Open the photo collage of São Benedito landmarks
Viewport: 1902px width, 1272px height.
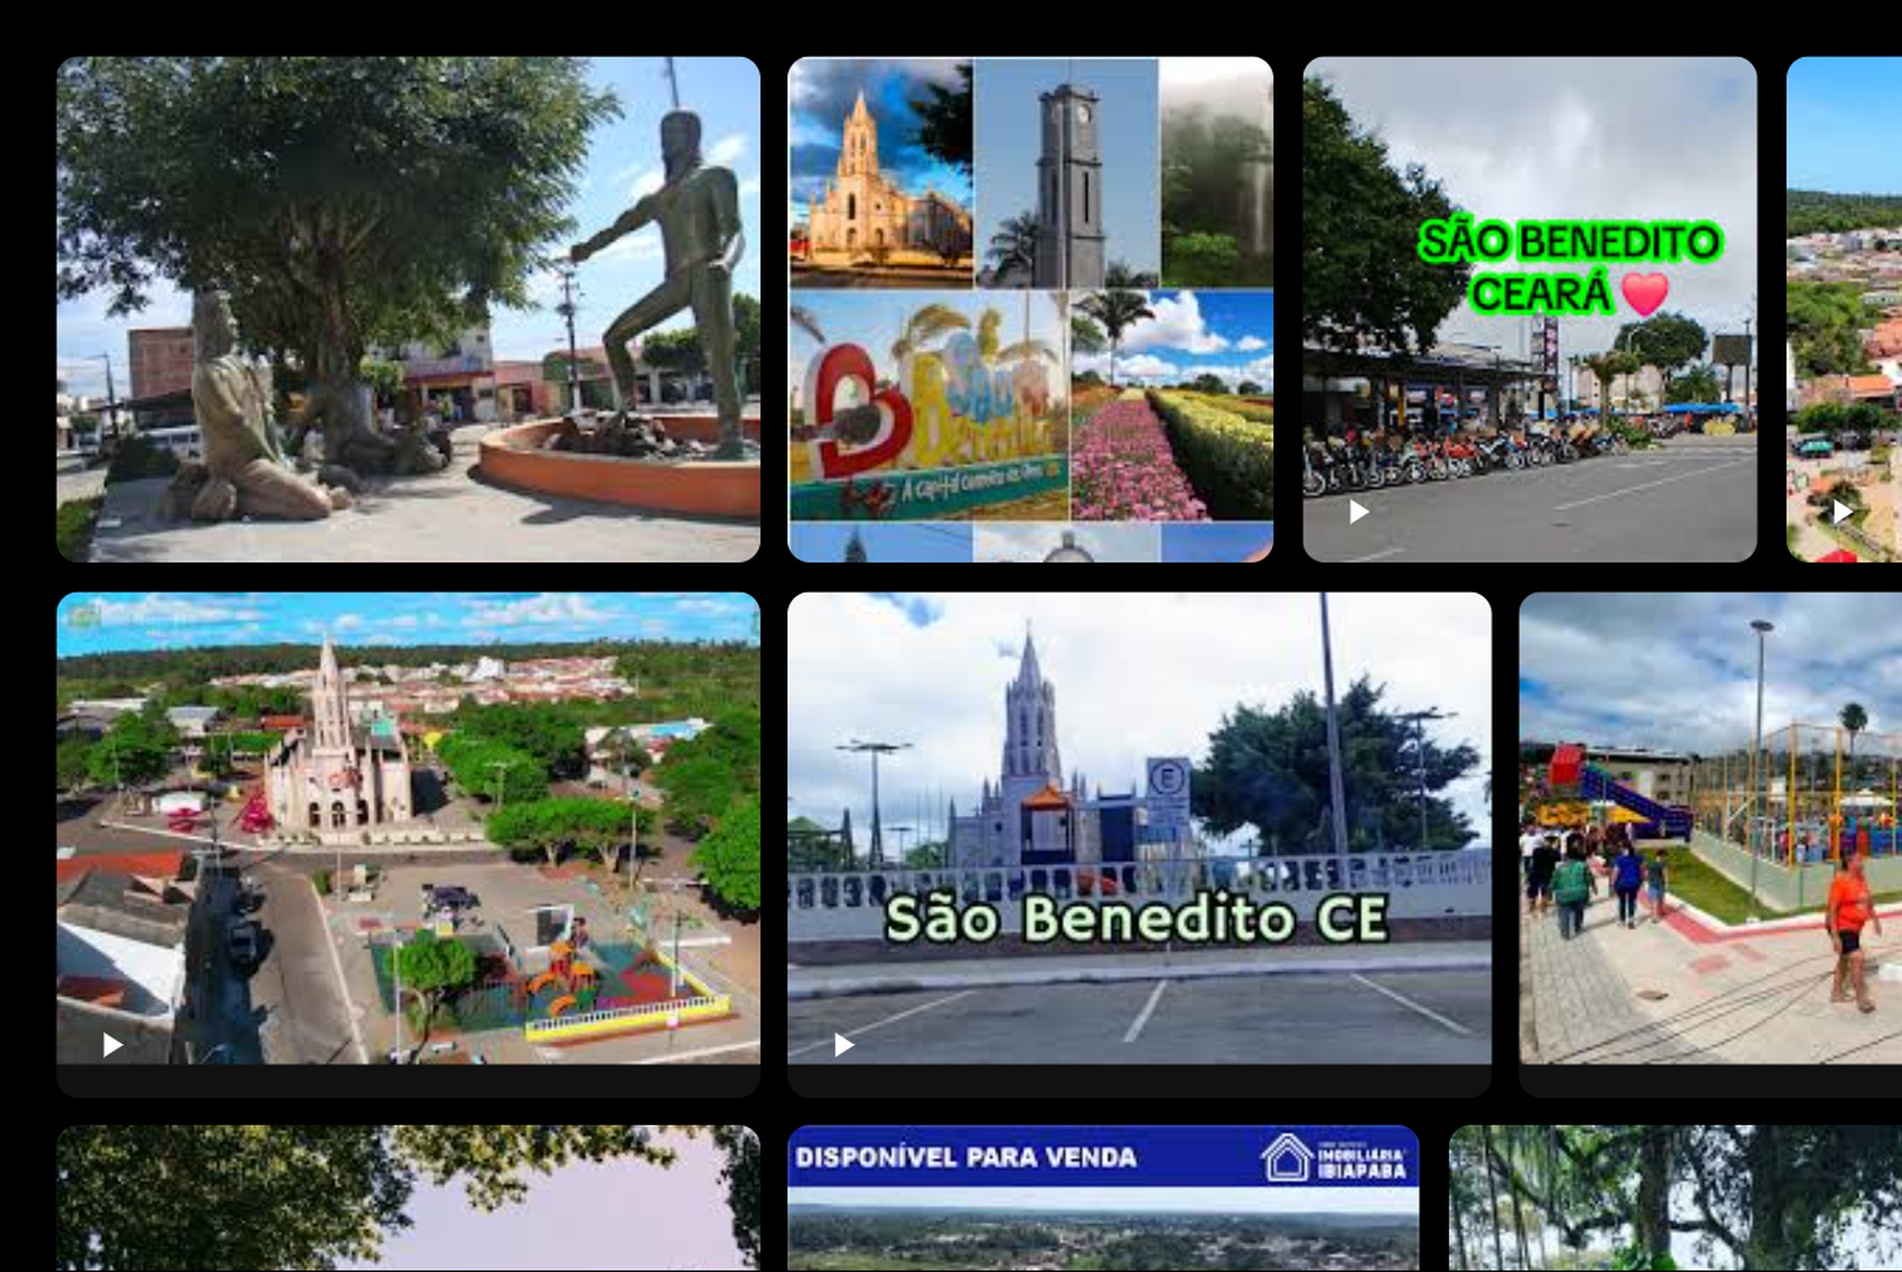click(1030, 309)
